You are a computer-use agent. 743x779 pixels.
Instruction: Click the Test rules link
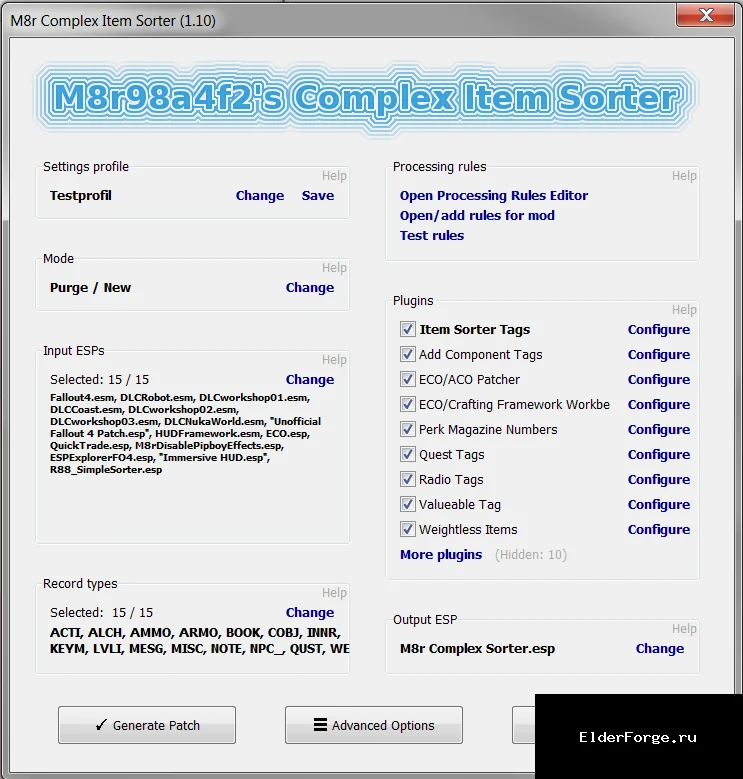pyautogui.click(x=432, y=235)
